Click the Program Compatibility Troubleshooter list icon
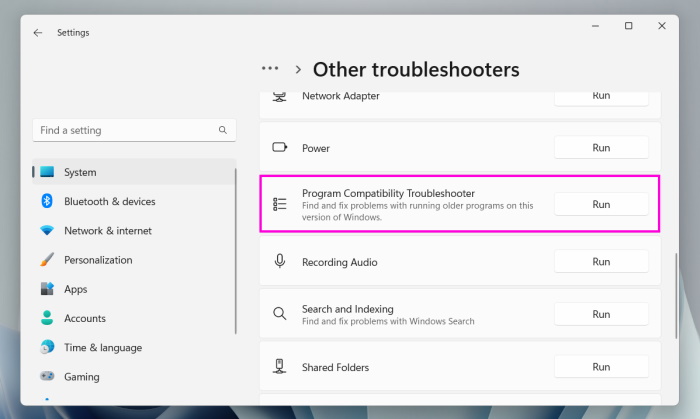Image resolution: width=700 pixels, height=419 pixels. click(280, 204)
